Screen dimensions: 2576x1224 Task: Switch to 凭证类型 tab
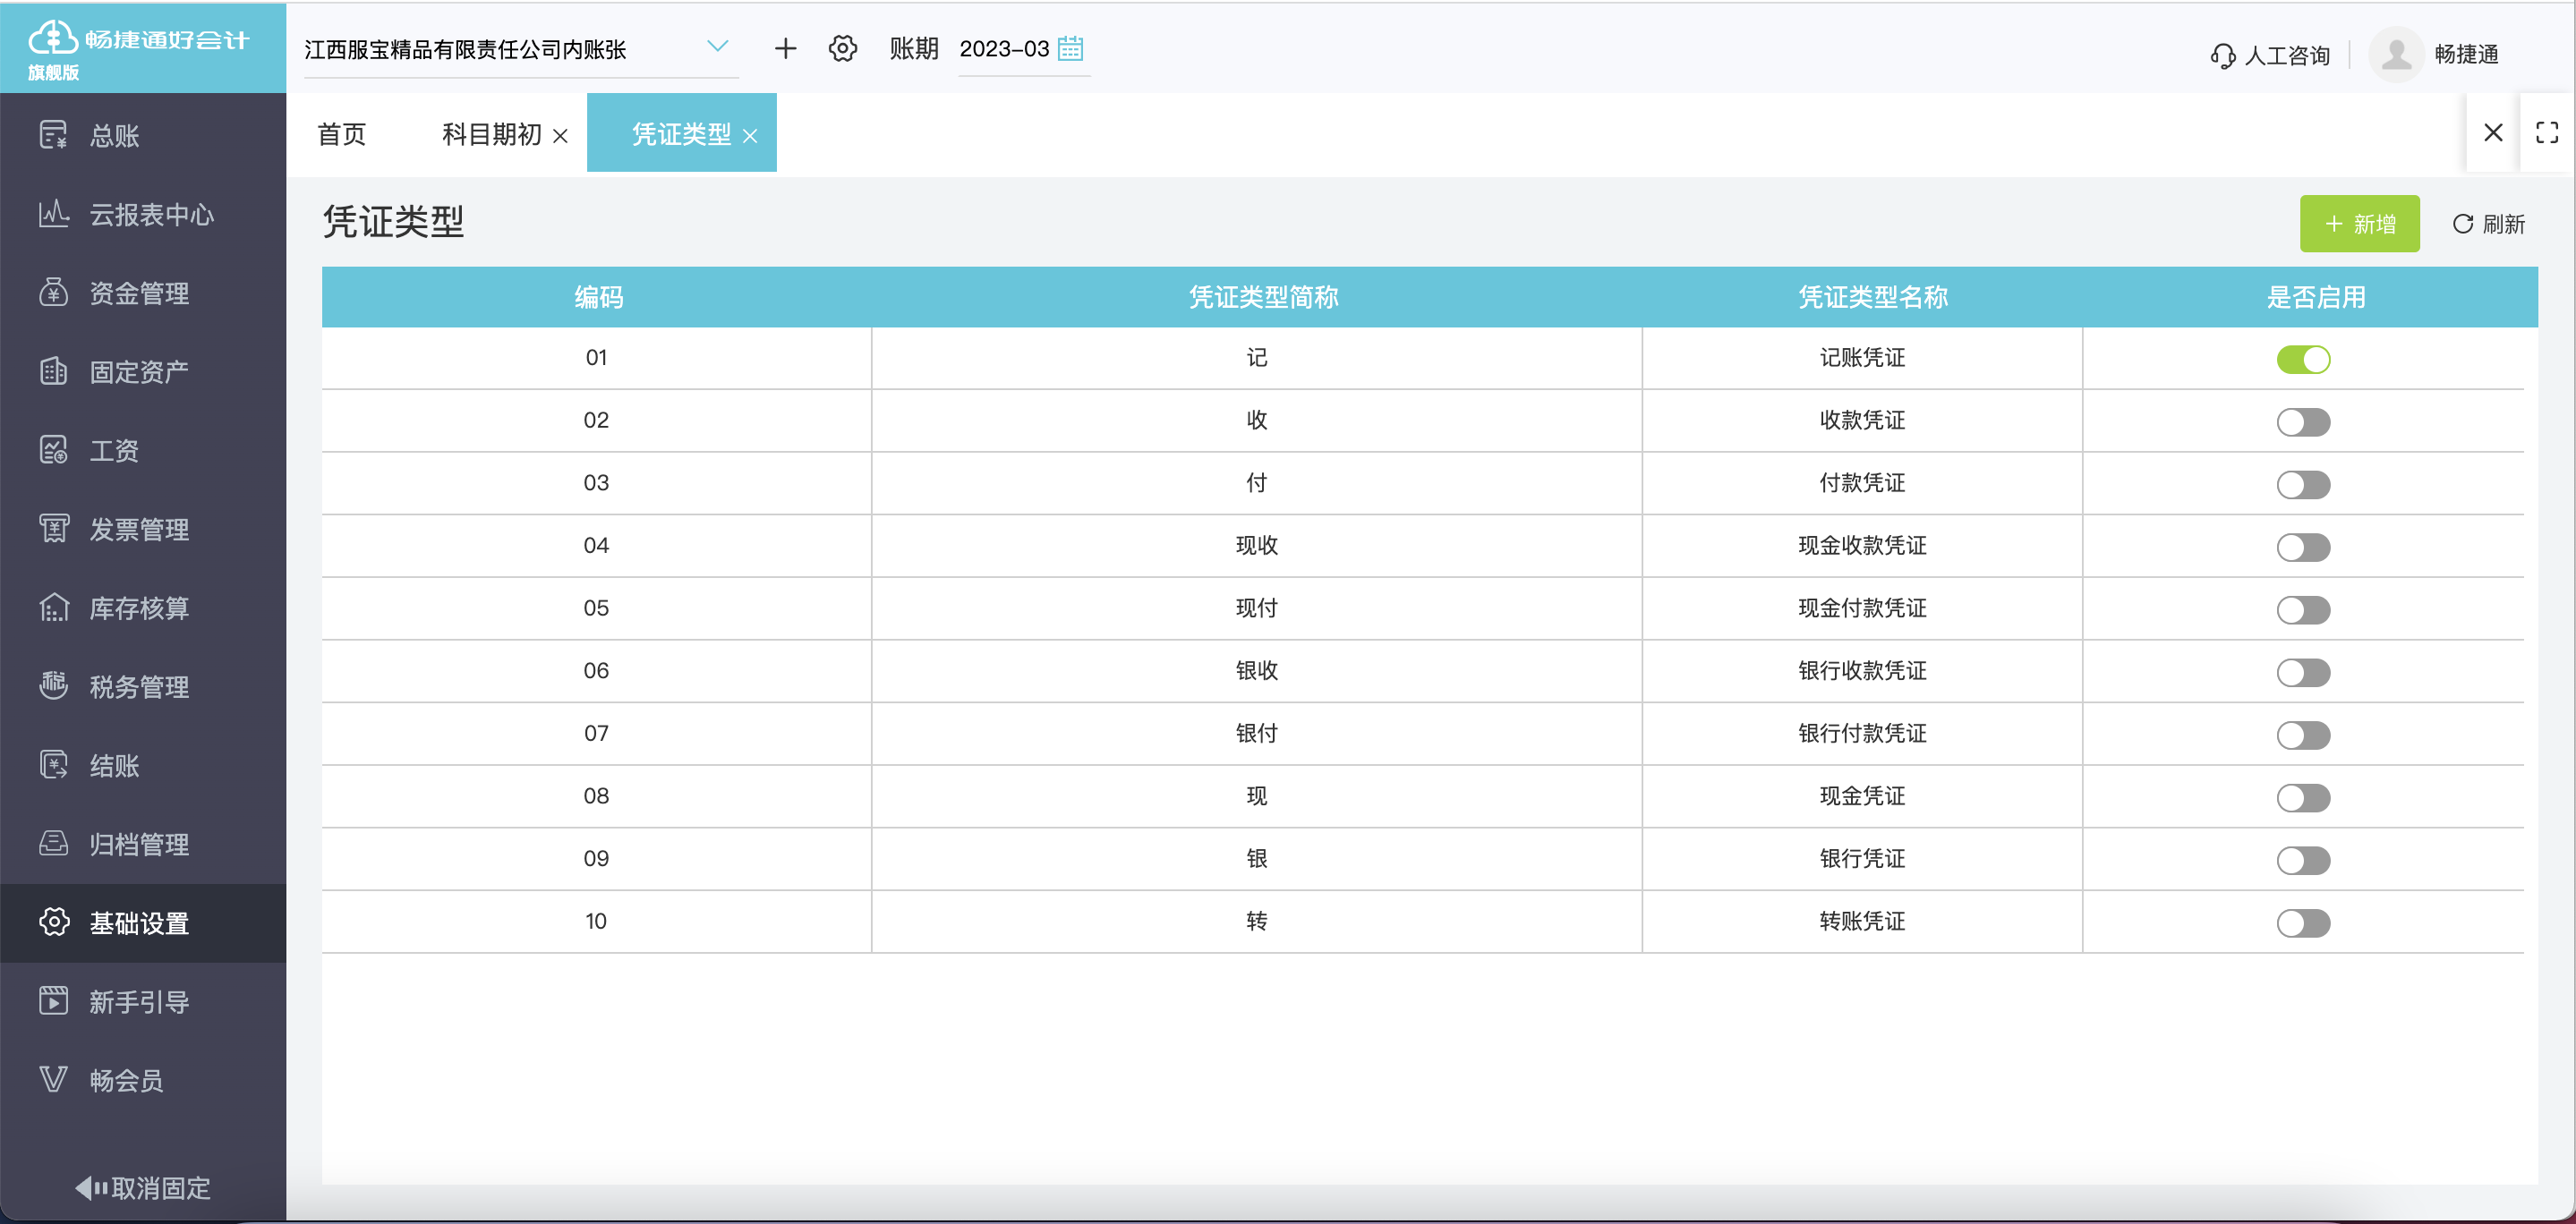click(680, 135)
